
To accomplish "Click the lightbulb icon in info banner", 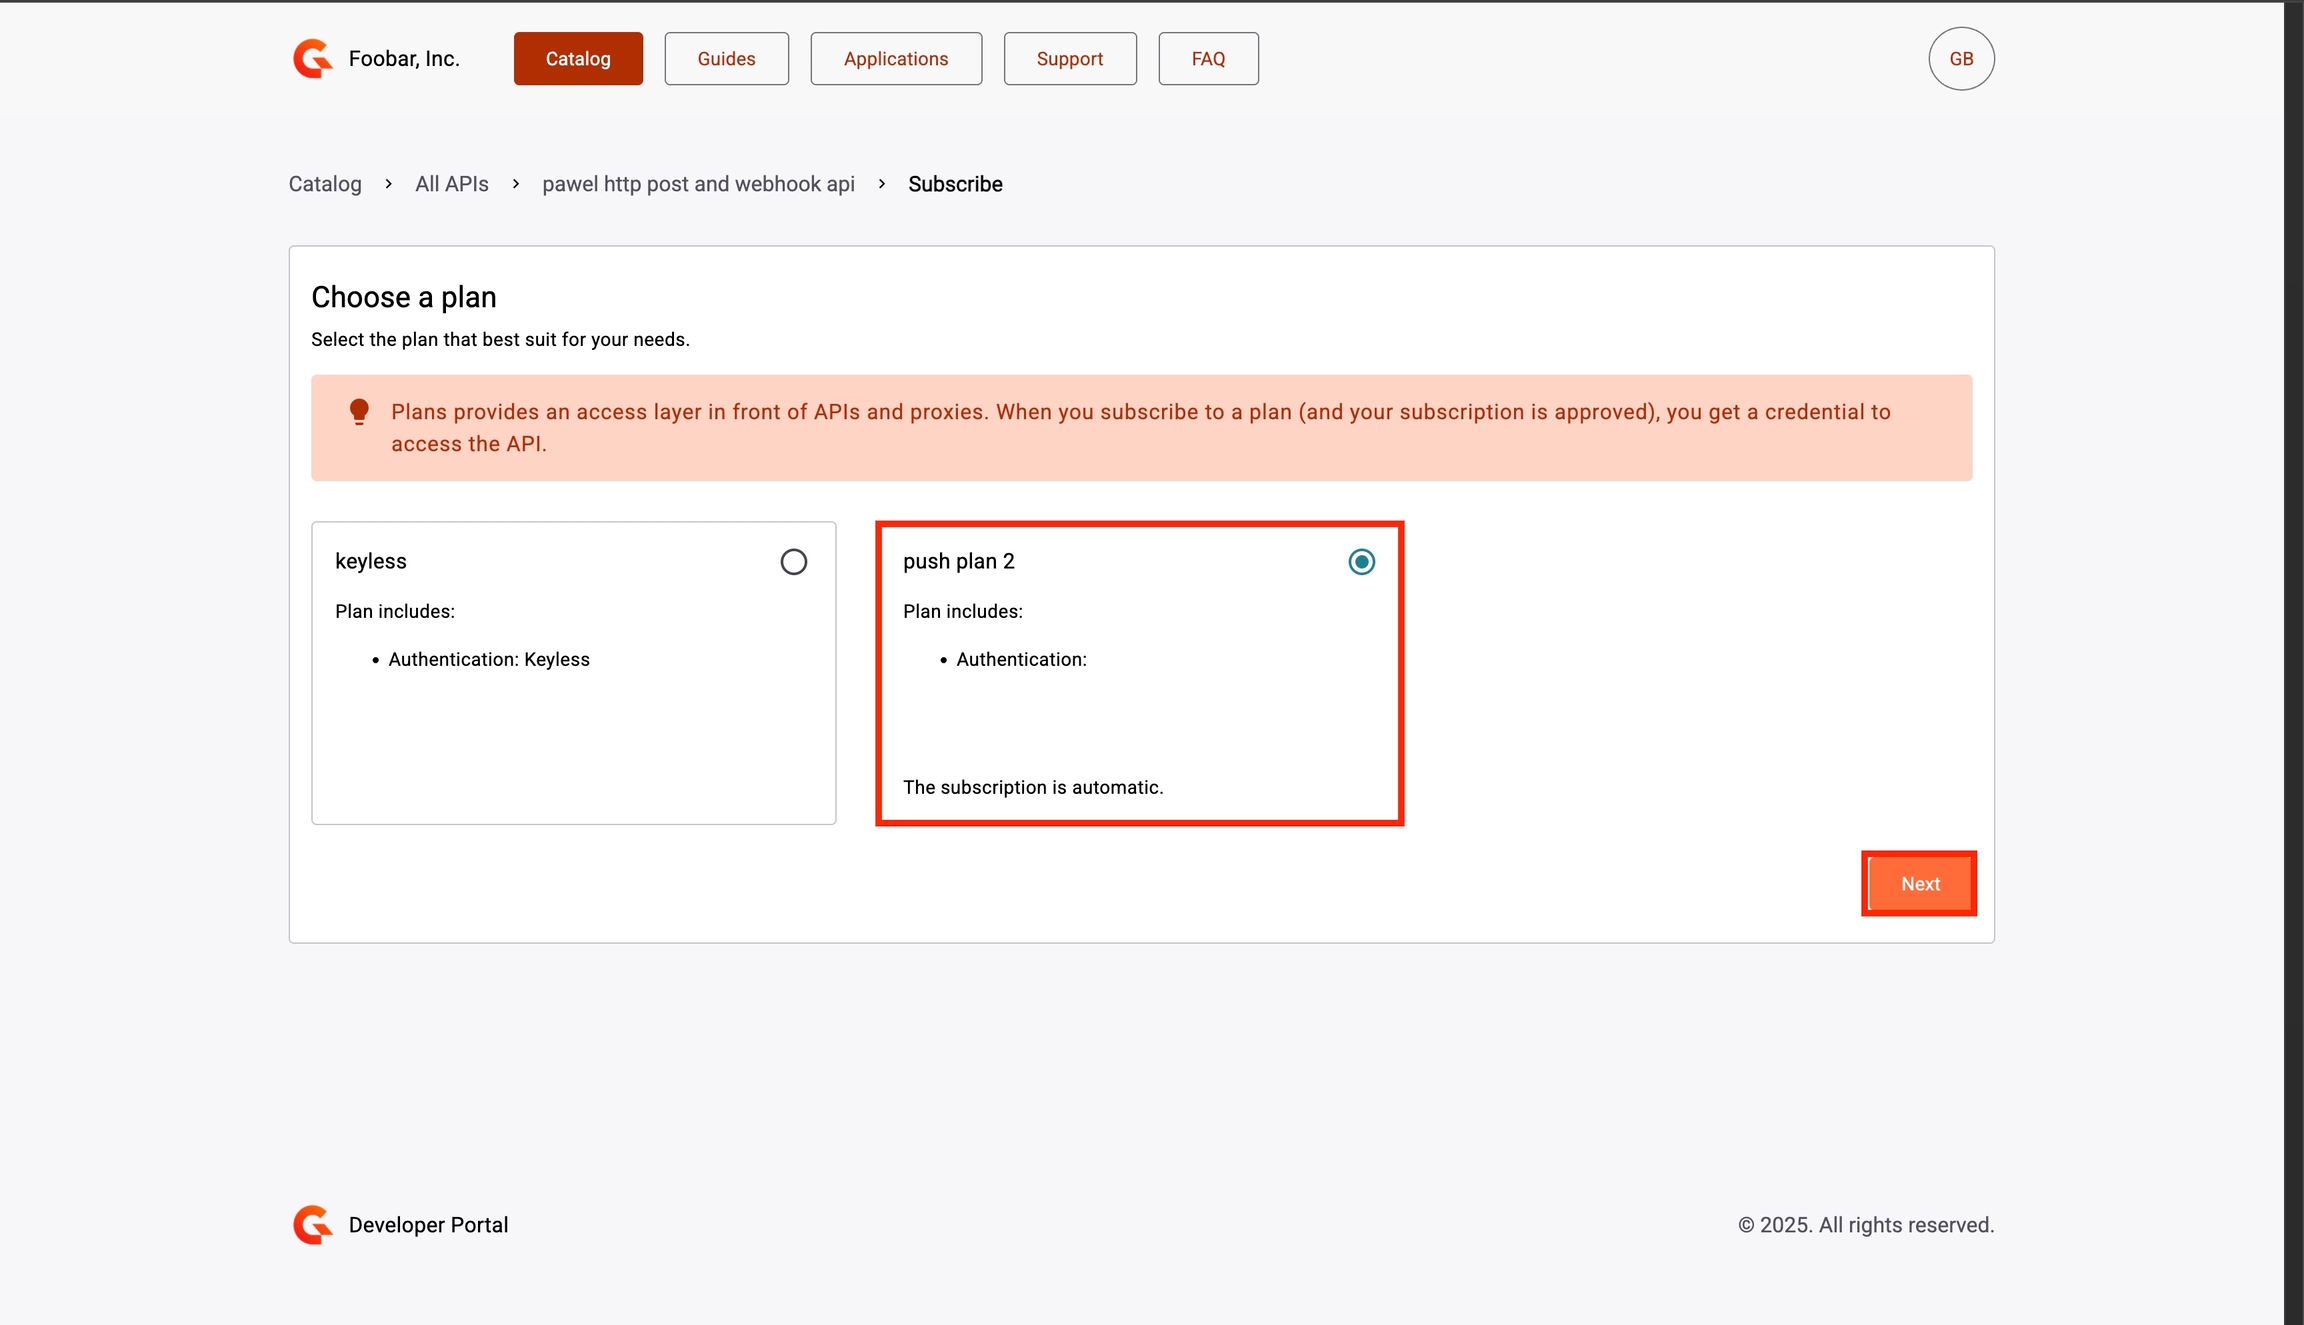I will click(x=359, y=412).
